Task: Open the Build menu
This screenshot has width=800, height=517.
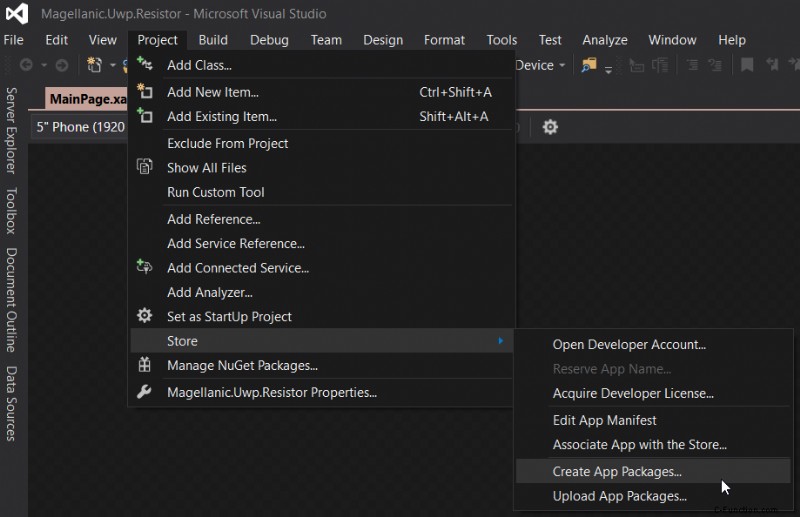Action: pos(213,40)
